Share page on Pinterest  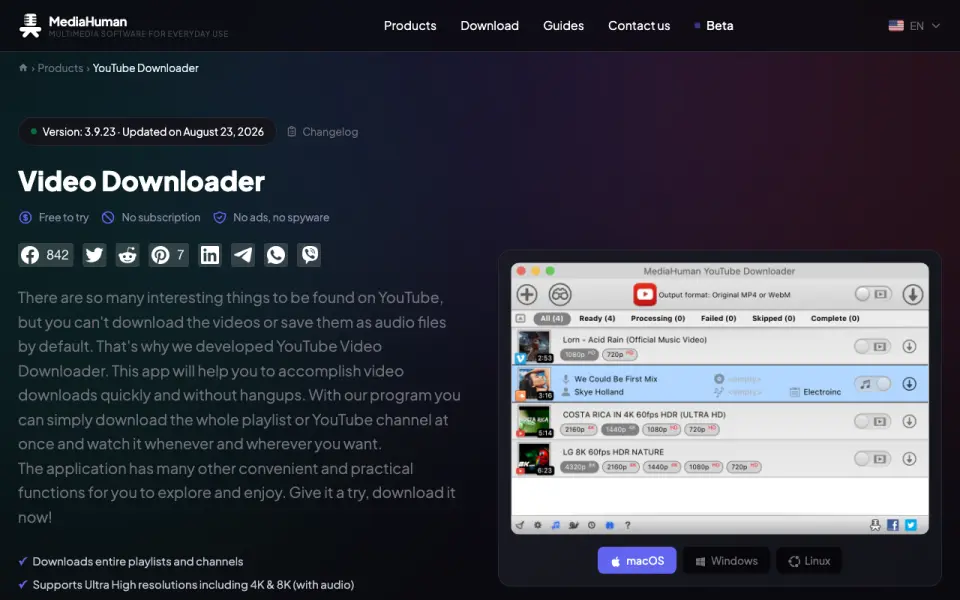[x=168, y=255]
